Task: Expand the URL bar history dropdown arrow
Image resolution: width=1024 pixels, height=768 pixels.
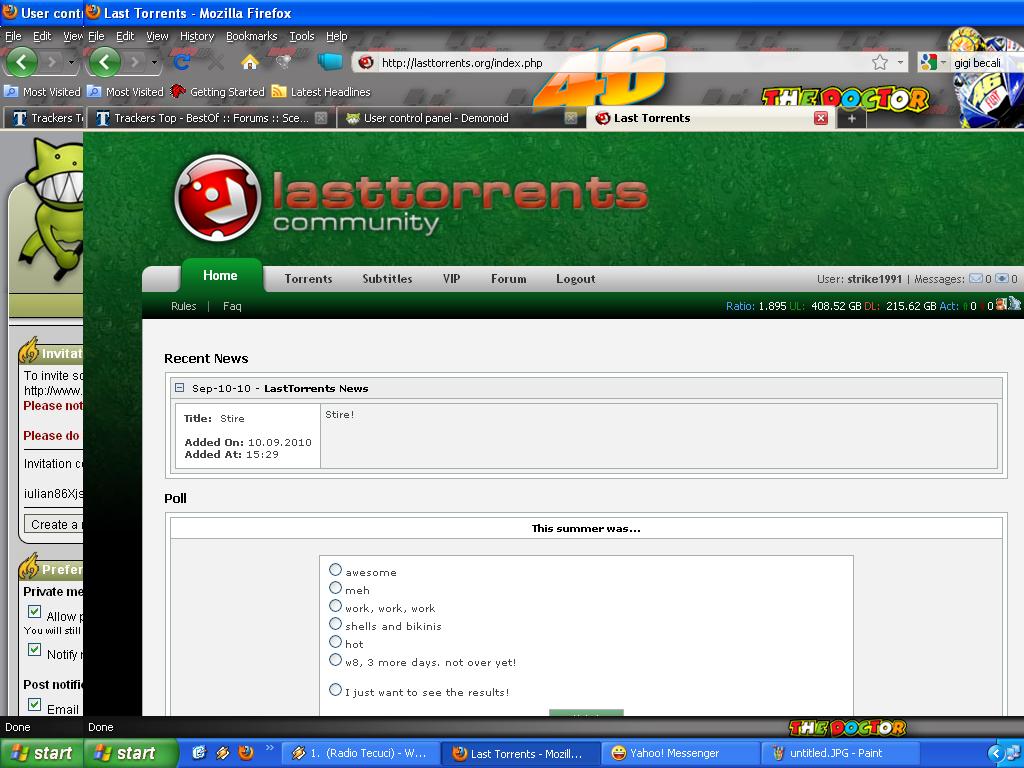Action: [900, 62]
